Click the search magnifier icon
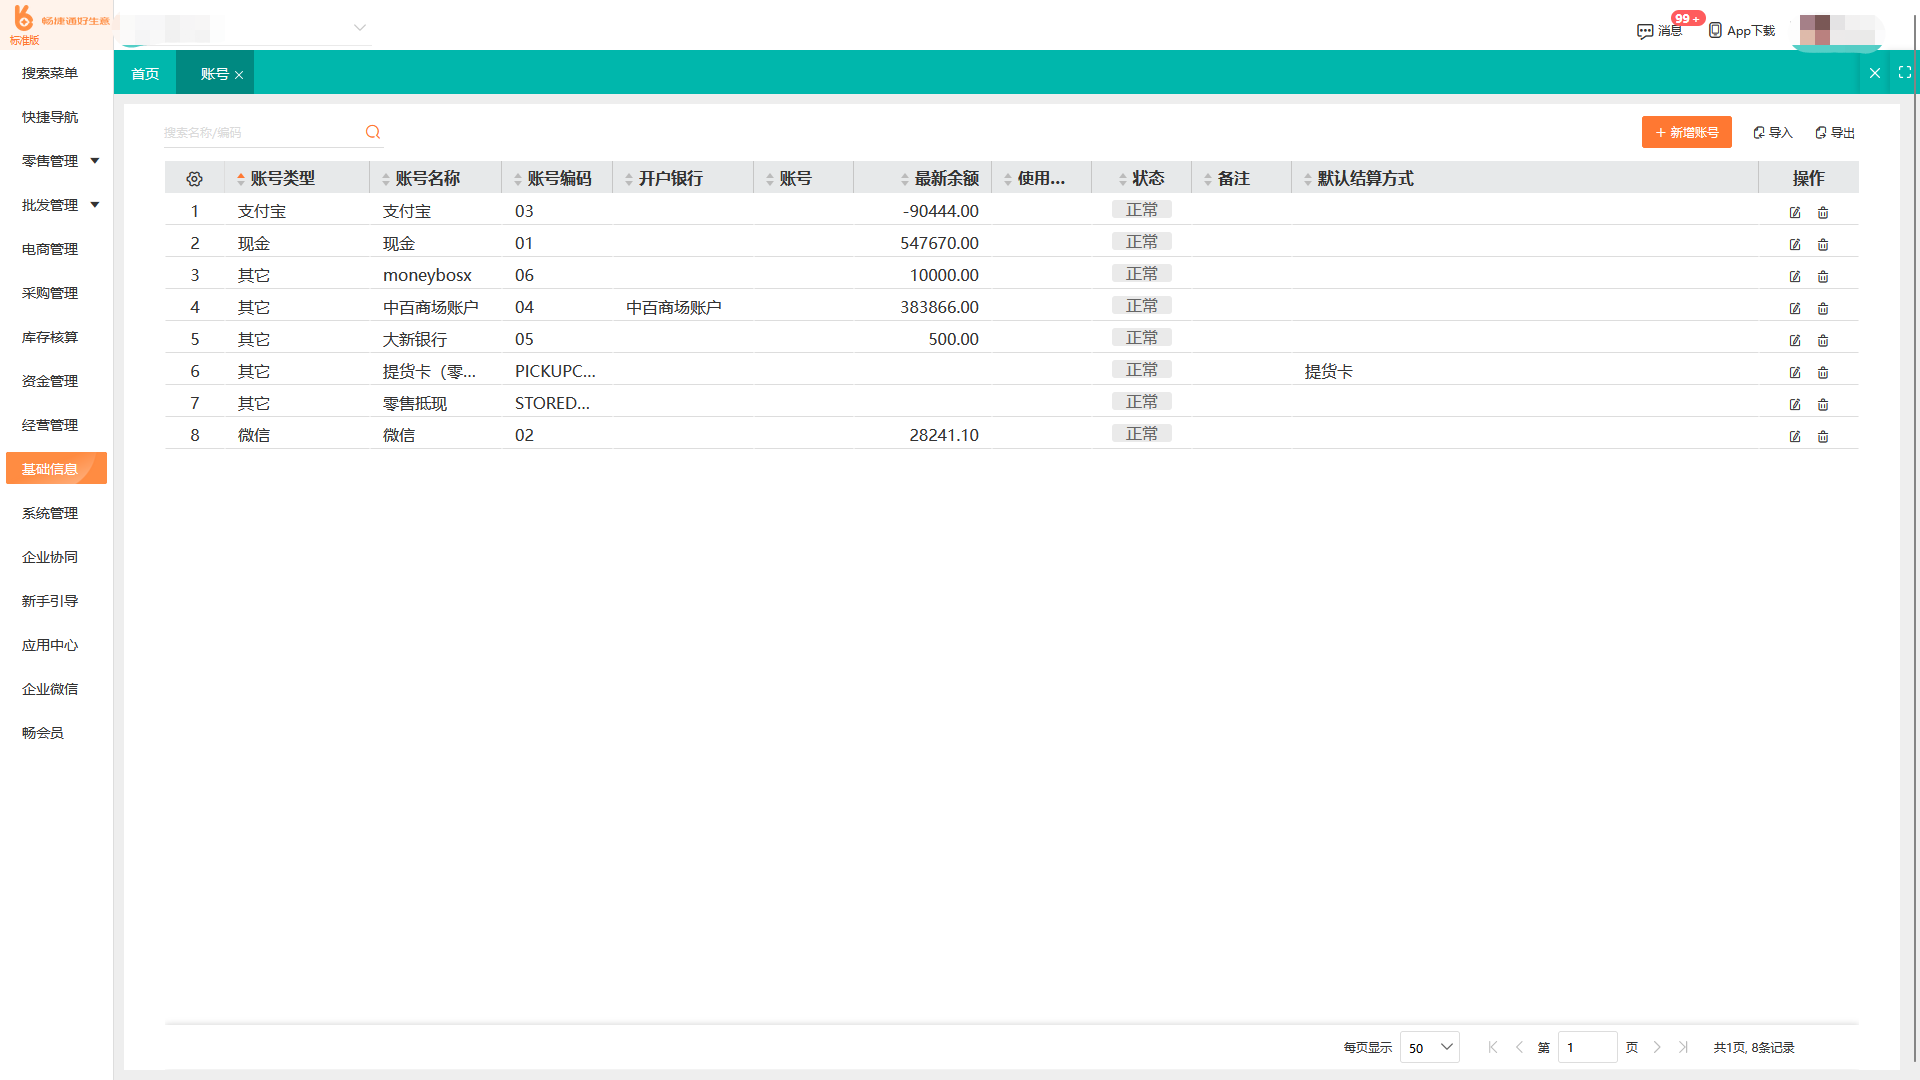This screenshot has width=1920, height=1080. 373,132
